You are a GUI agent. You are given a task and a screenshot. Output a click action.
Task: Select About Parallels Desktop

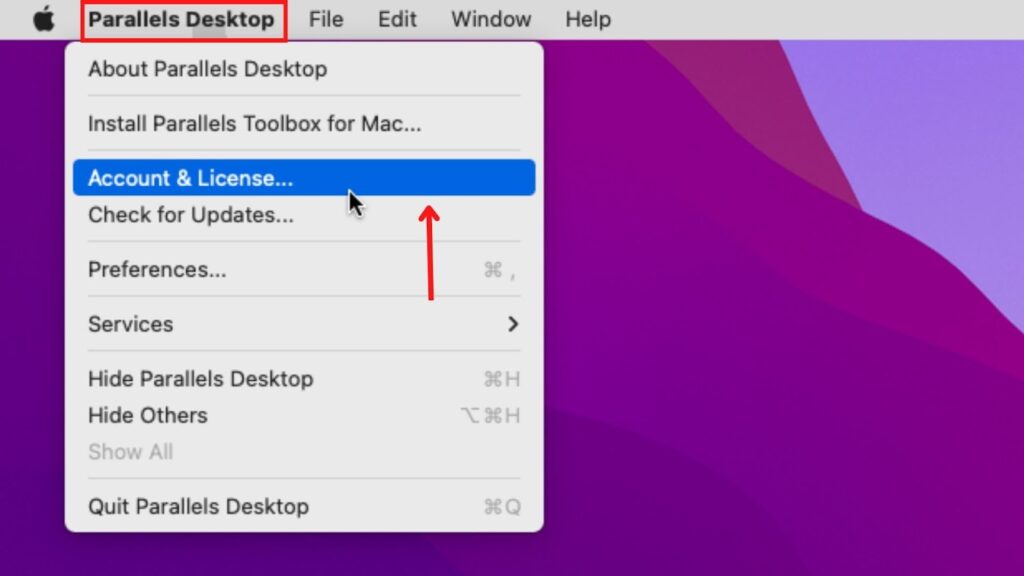pos(304,69)
